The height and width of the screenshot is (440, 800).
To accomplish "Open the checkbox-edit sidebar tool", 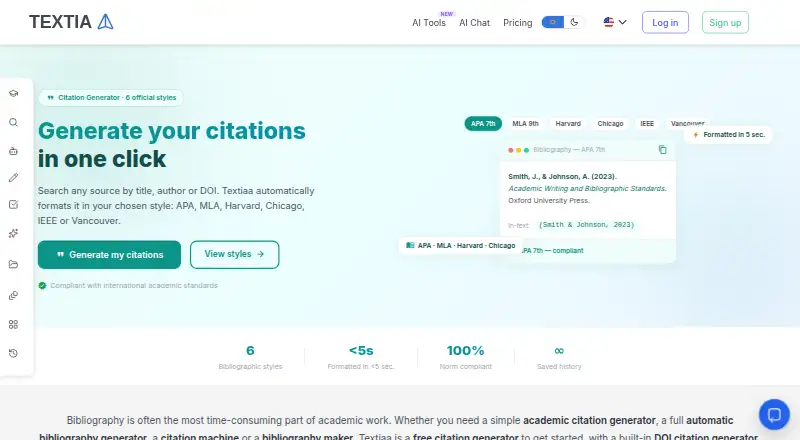I will (14, 205).
